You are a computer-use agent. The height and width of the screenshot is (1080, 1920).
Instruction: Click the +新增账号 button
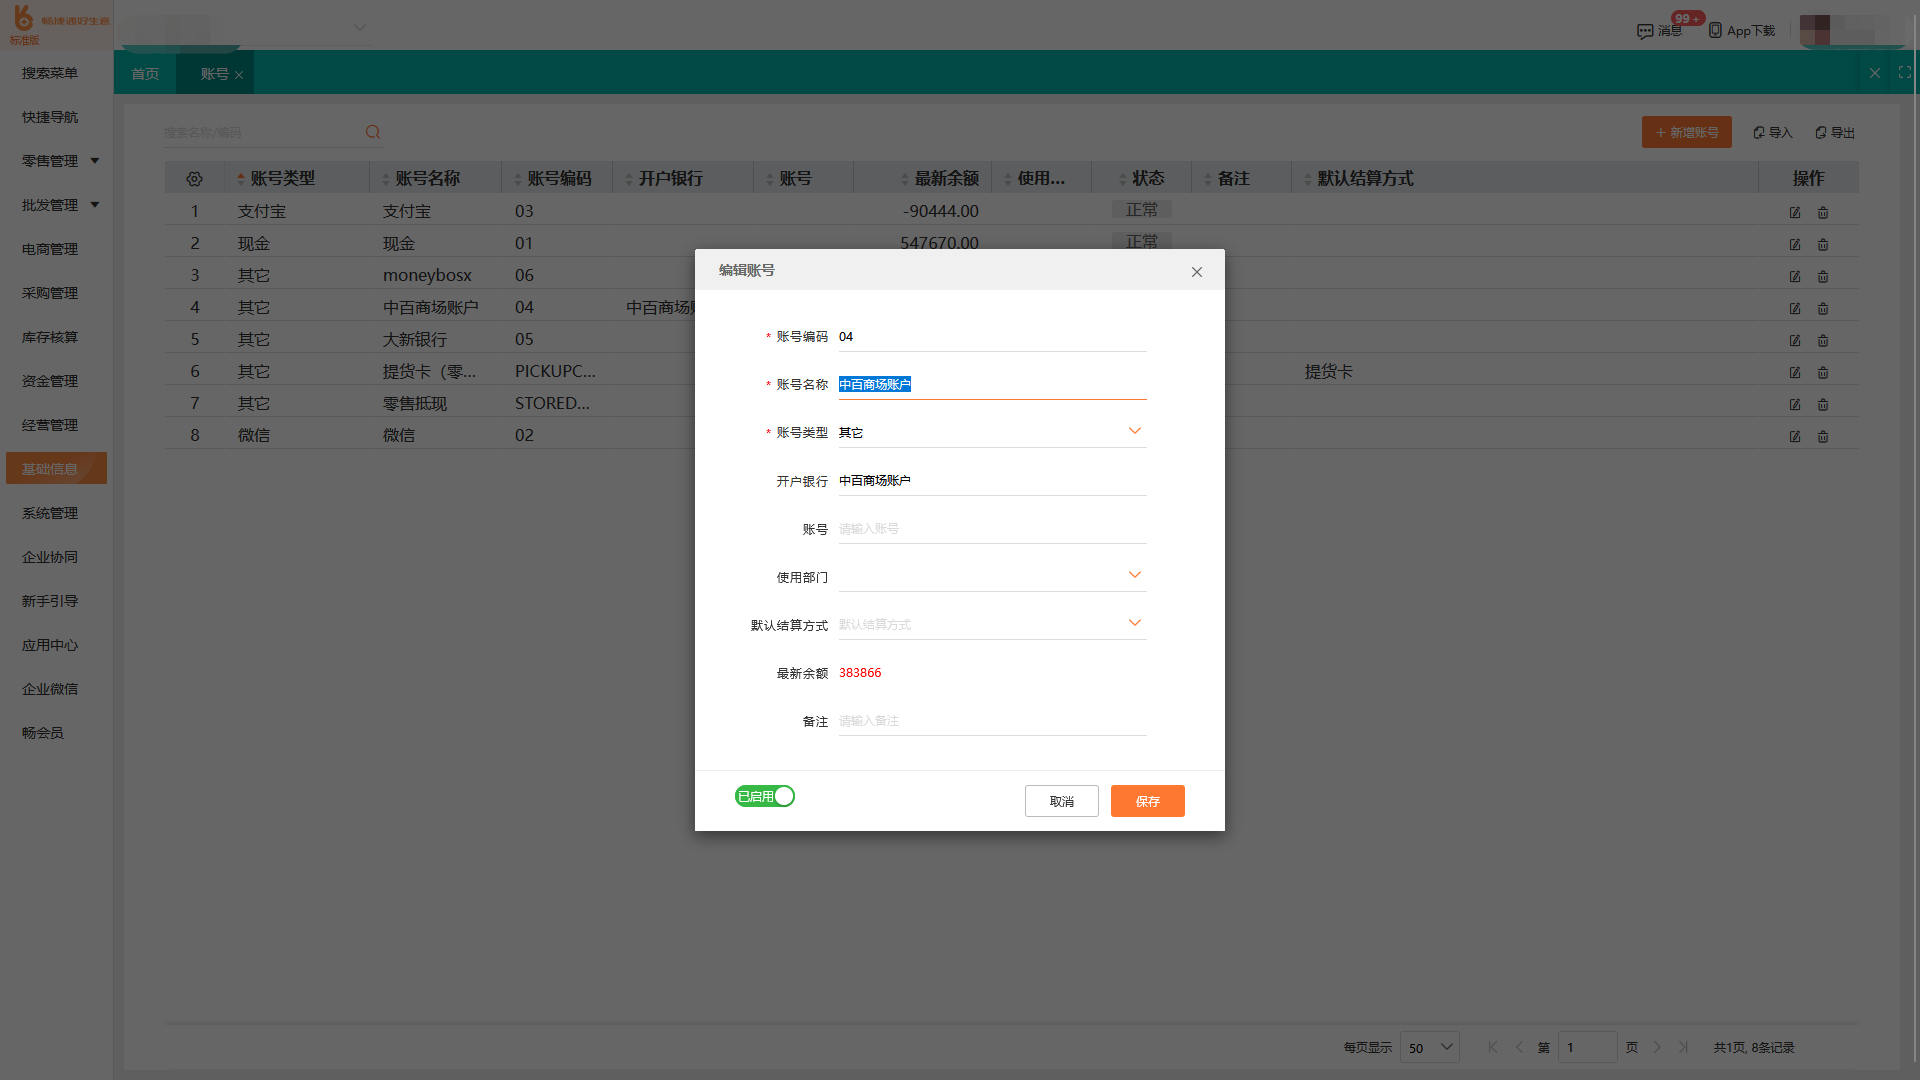click(1688, 132)
